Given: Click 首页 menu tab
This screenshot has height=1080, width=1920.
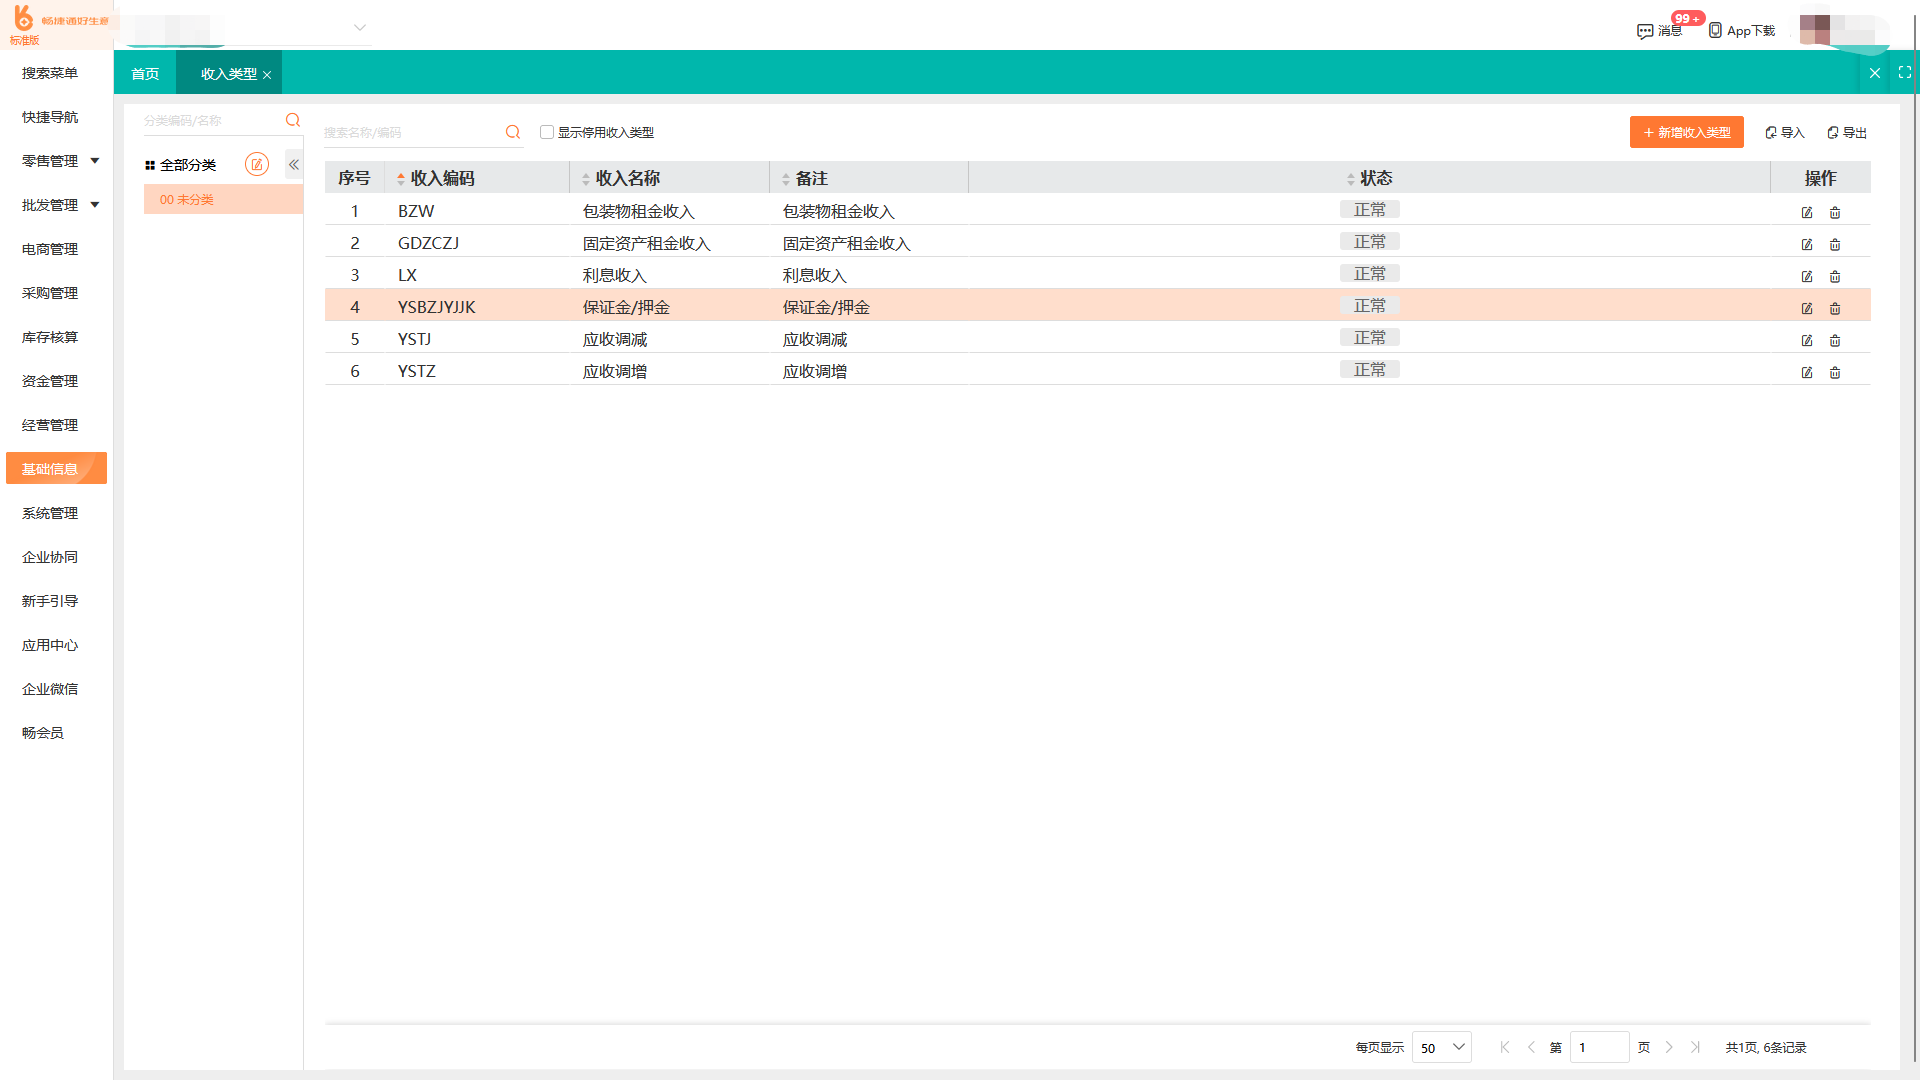Looking at the screenshot, I should point(145,74).
